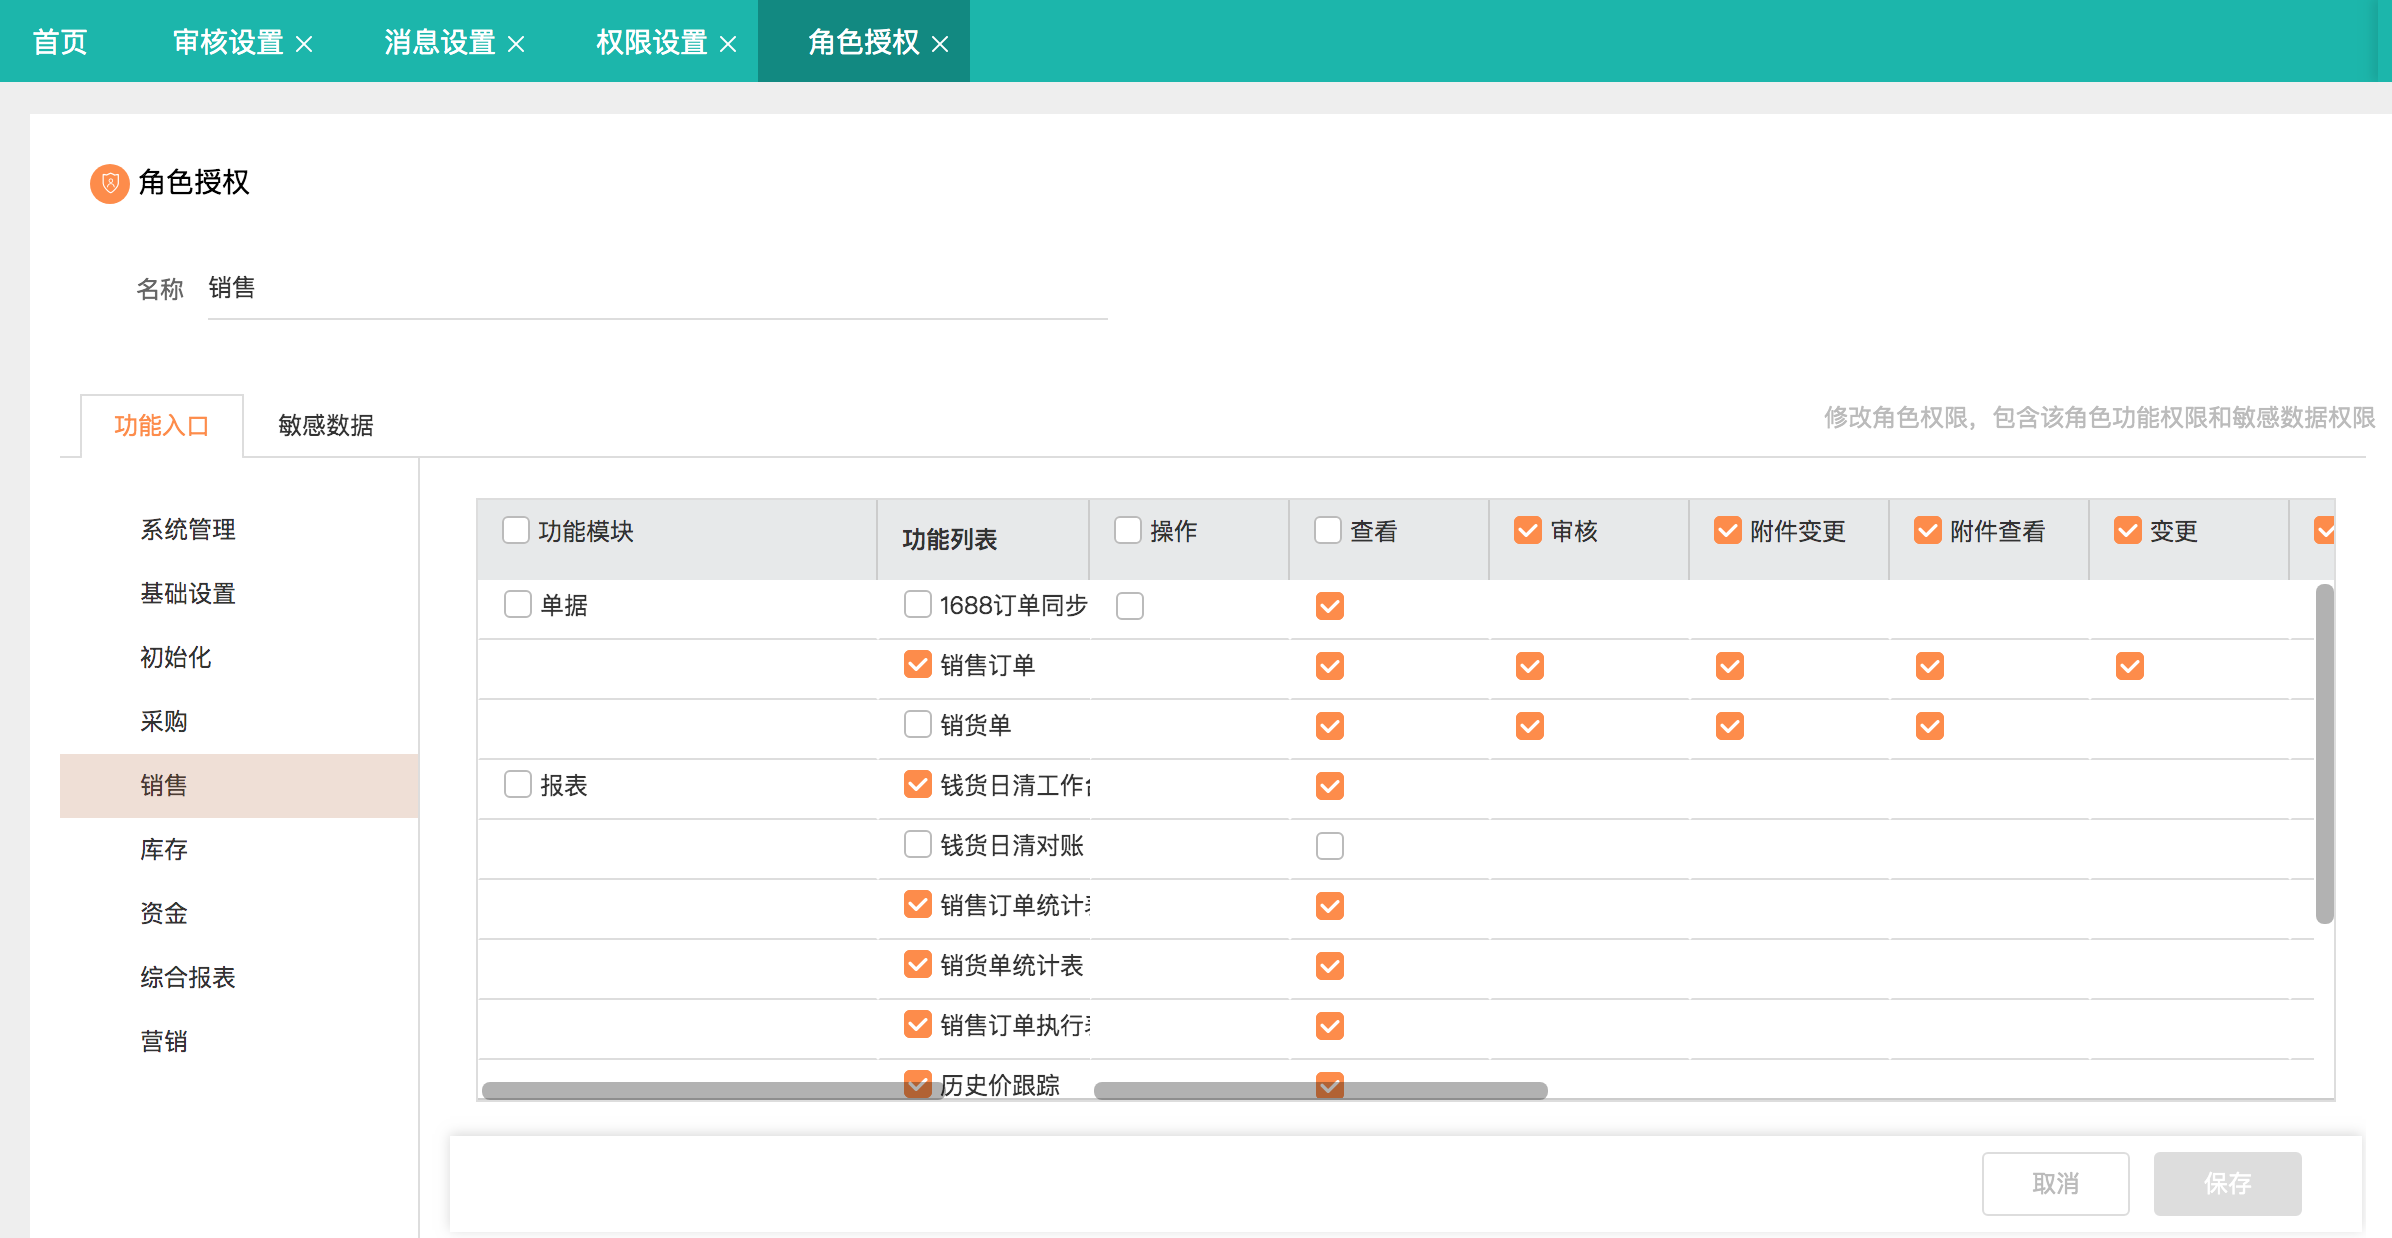Disable 钱货日清对账 查看 checkbox
The width and height of the screenshot is (2392, 1238).
(1331, 845)
